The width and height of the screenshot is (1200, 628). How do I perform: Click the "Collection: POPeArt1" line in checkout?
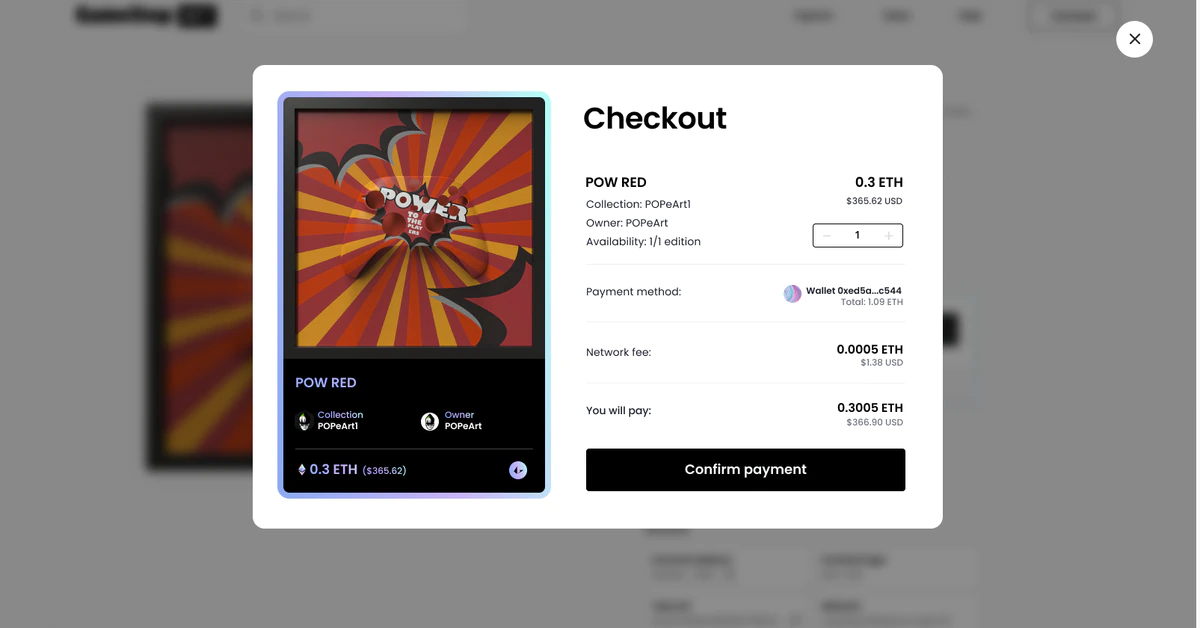tap(638, 204)
